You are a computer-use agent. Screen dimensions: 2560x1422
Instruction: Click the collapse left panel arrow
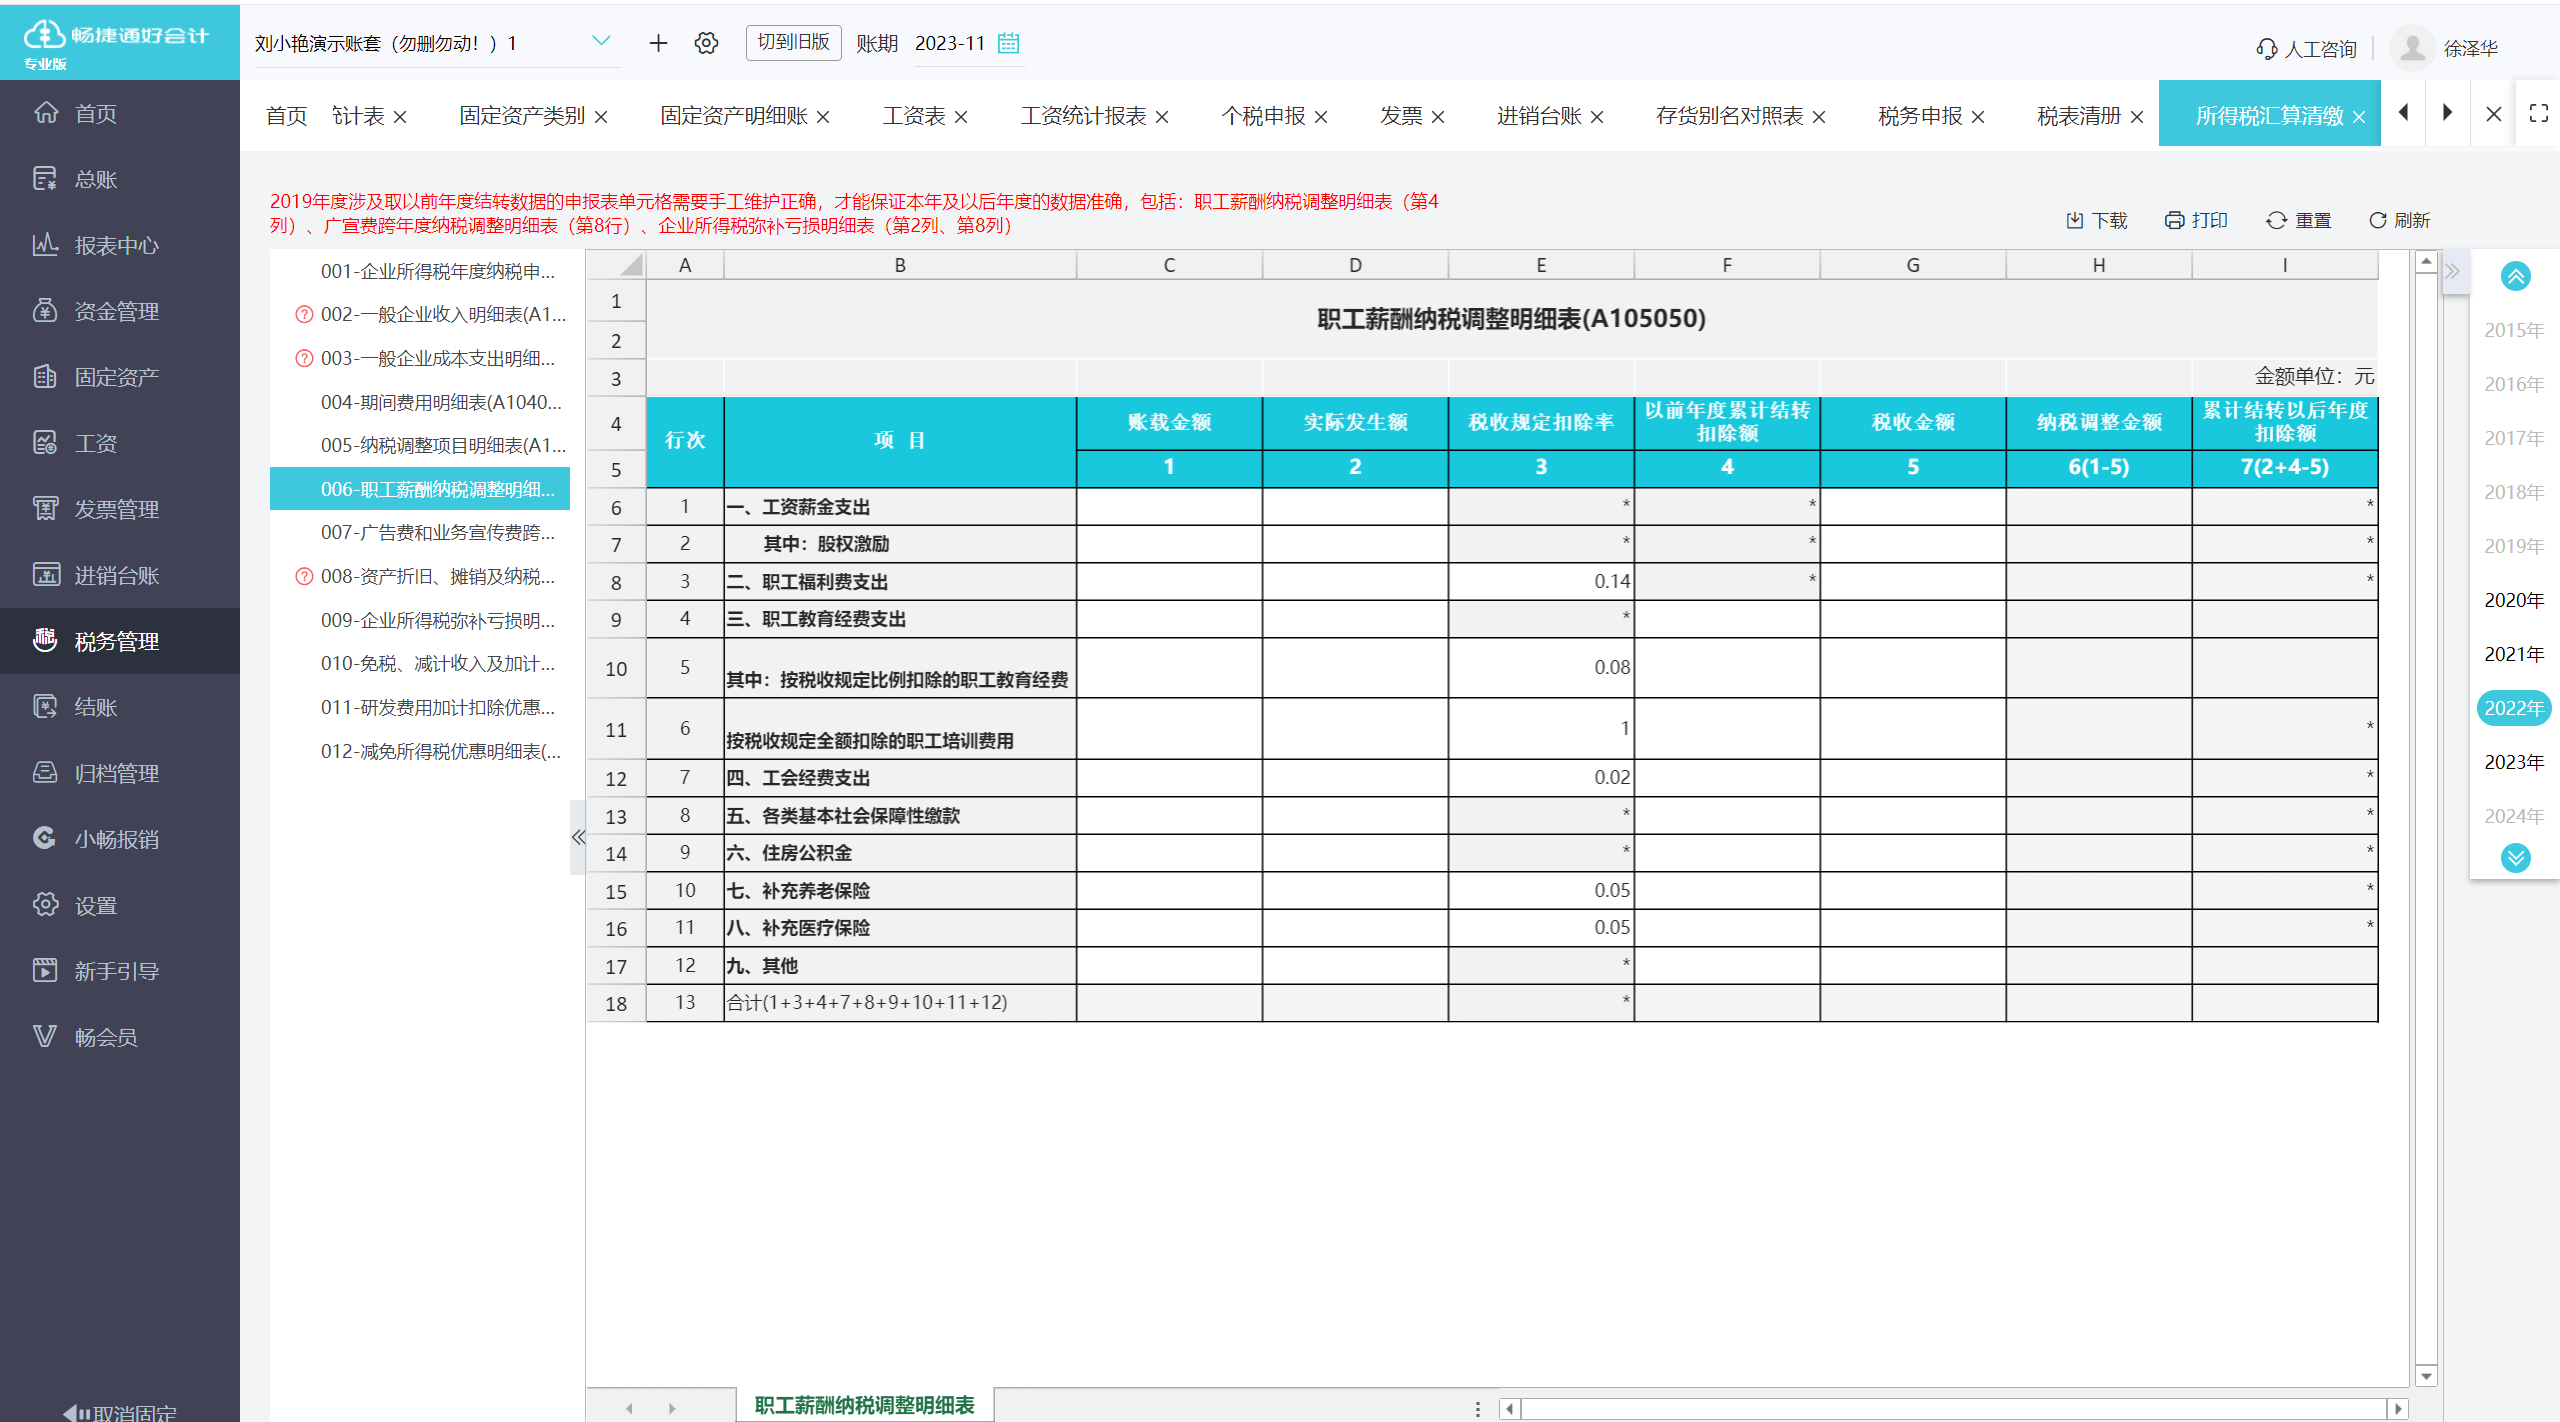[x=580, y=837]
